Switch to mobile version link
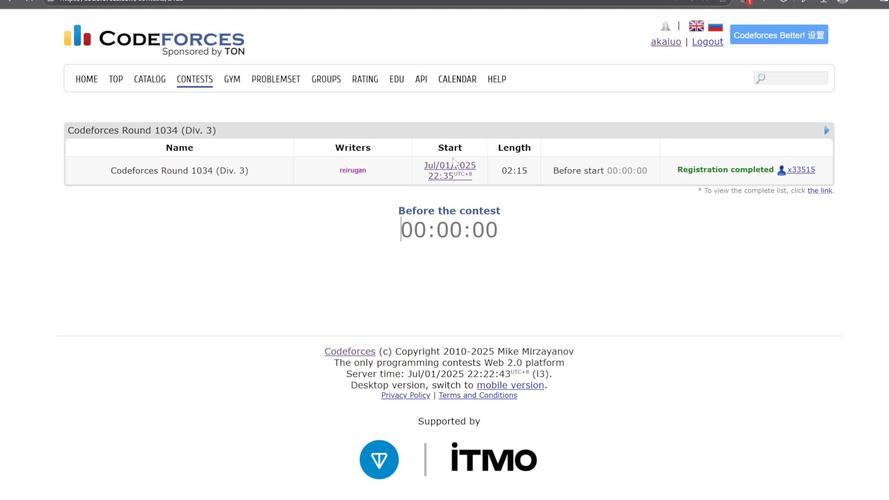The width and height of the screenshot is (889, 500). (x=510, y=385)
